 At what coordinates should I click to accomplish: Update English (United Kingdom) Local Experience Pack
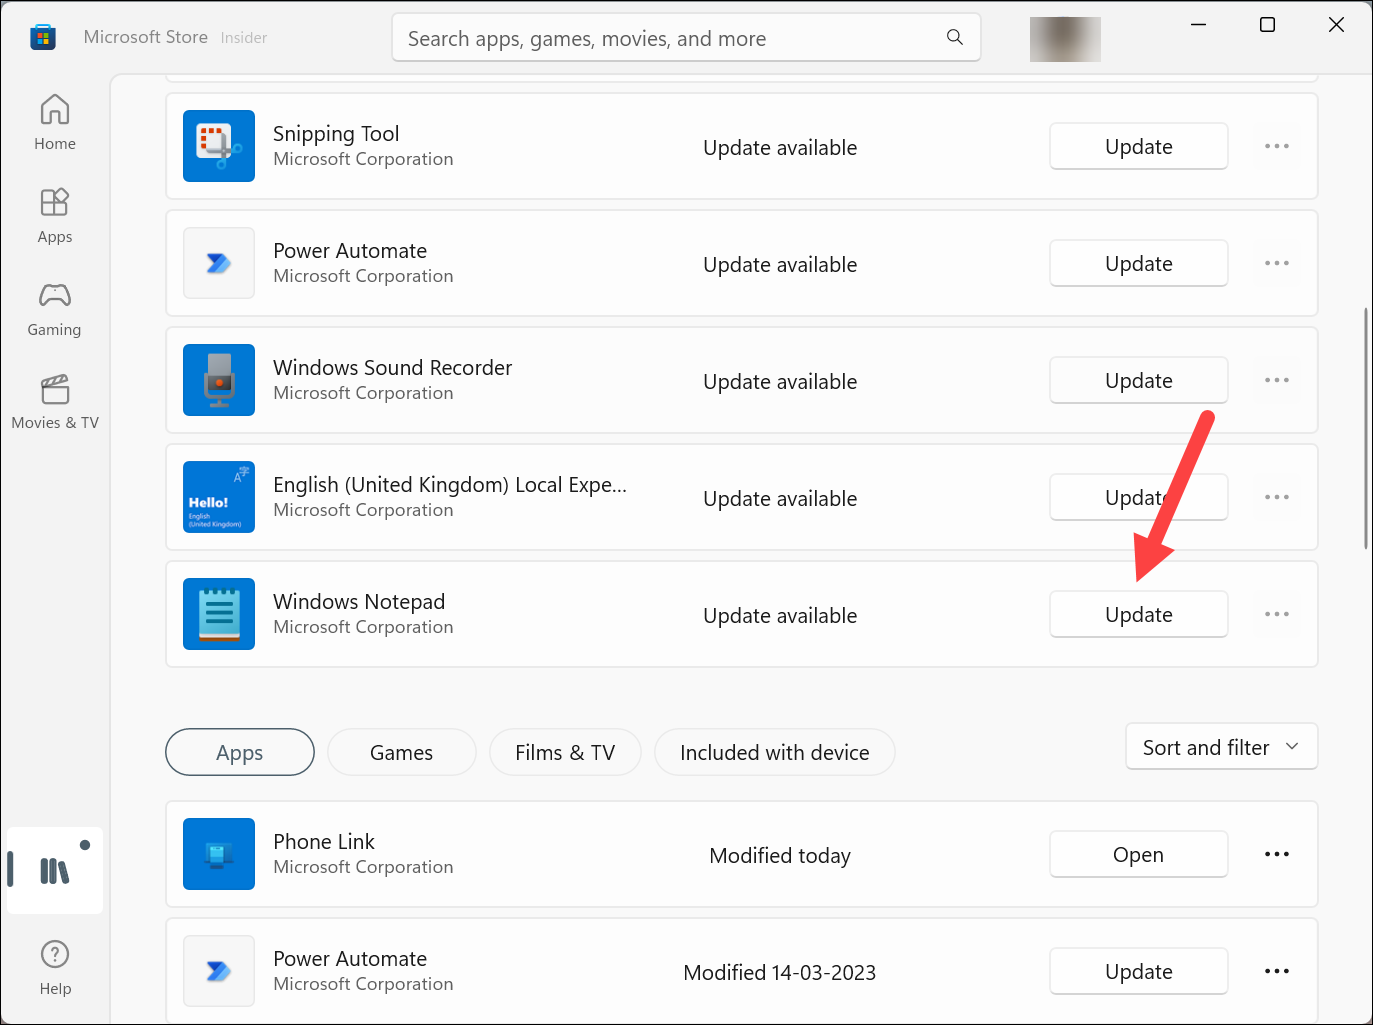pyautogui.click(x=1139, y=497)
